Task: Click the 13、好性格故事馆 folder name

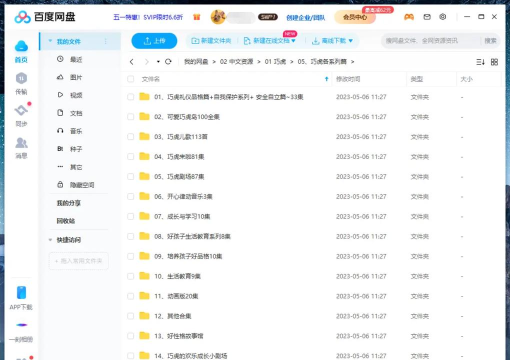Action: 179,336
